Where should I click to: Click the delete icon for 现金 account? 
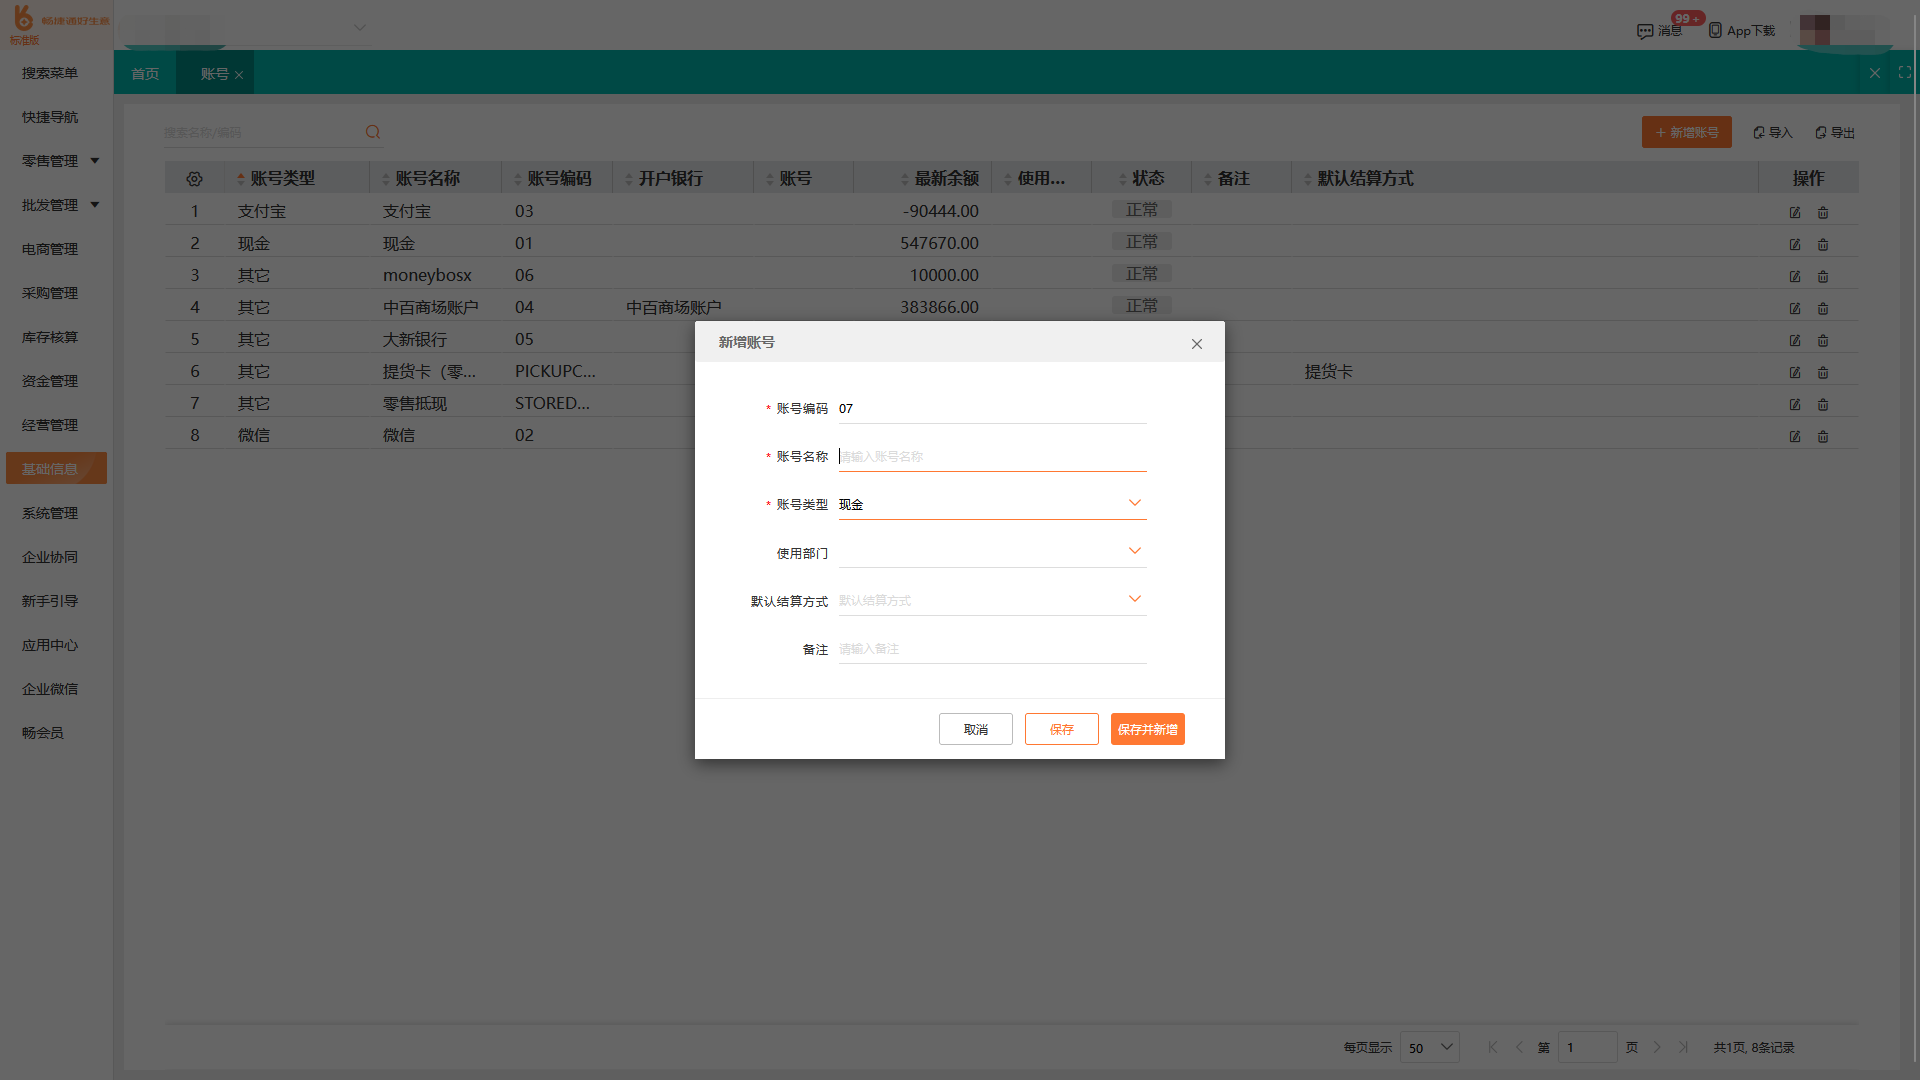pos(1824,244)
